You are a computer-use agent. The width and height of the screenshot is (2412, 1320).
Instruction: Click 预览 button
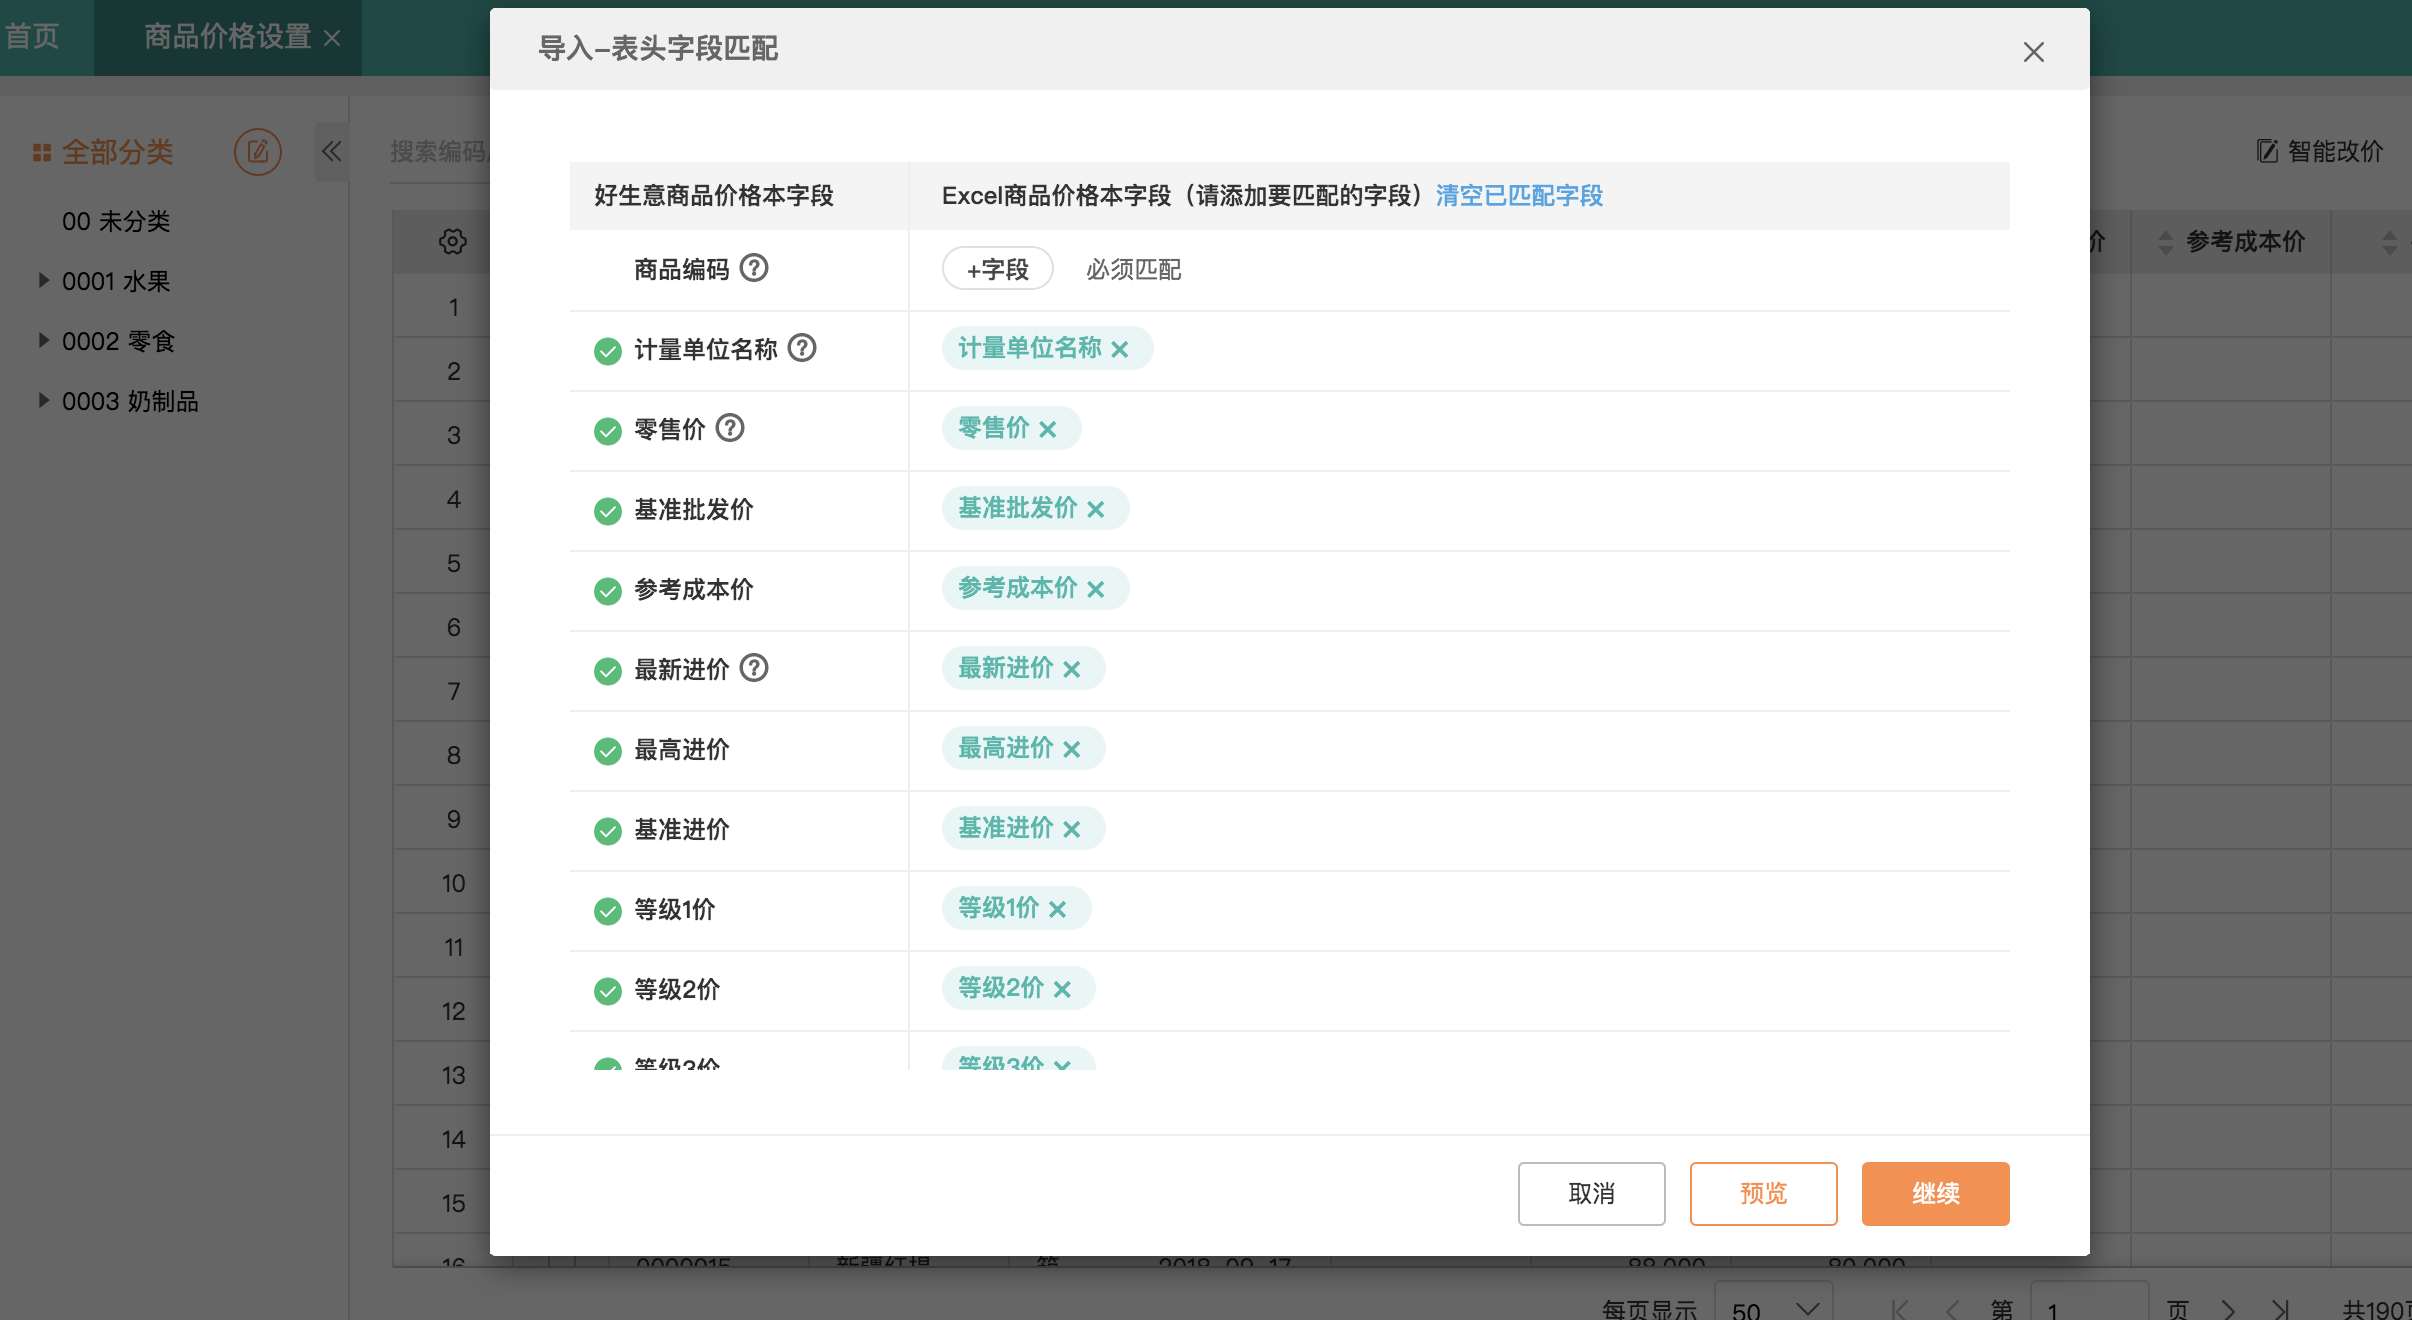pos(1763,1193)
